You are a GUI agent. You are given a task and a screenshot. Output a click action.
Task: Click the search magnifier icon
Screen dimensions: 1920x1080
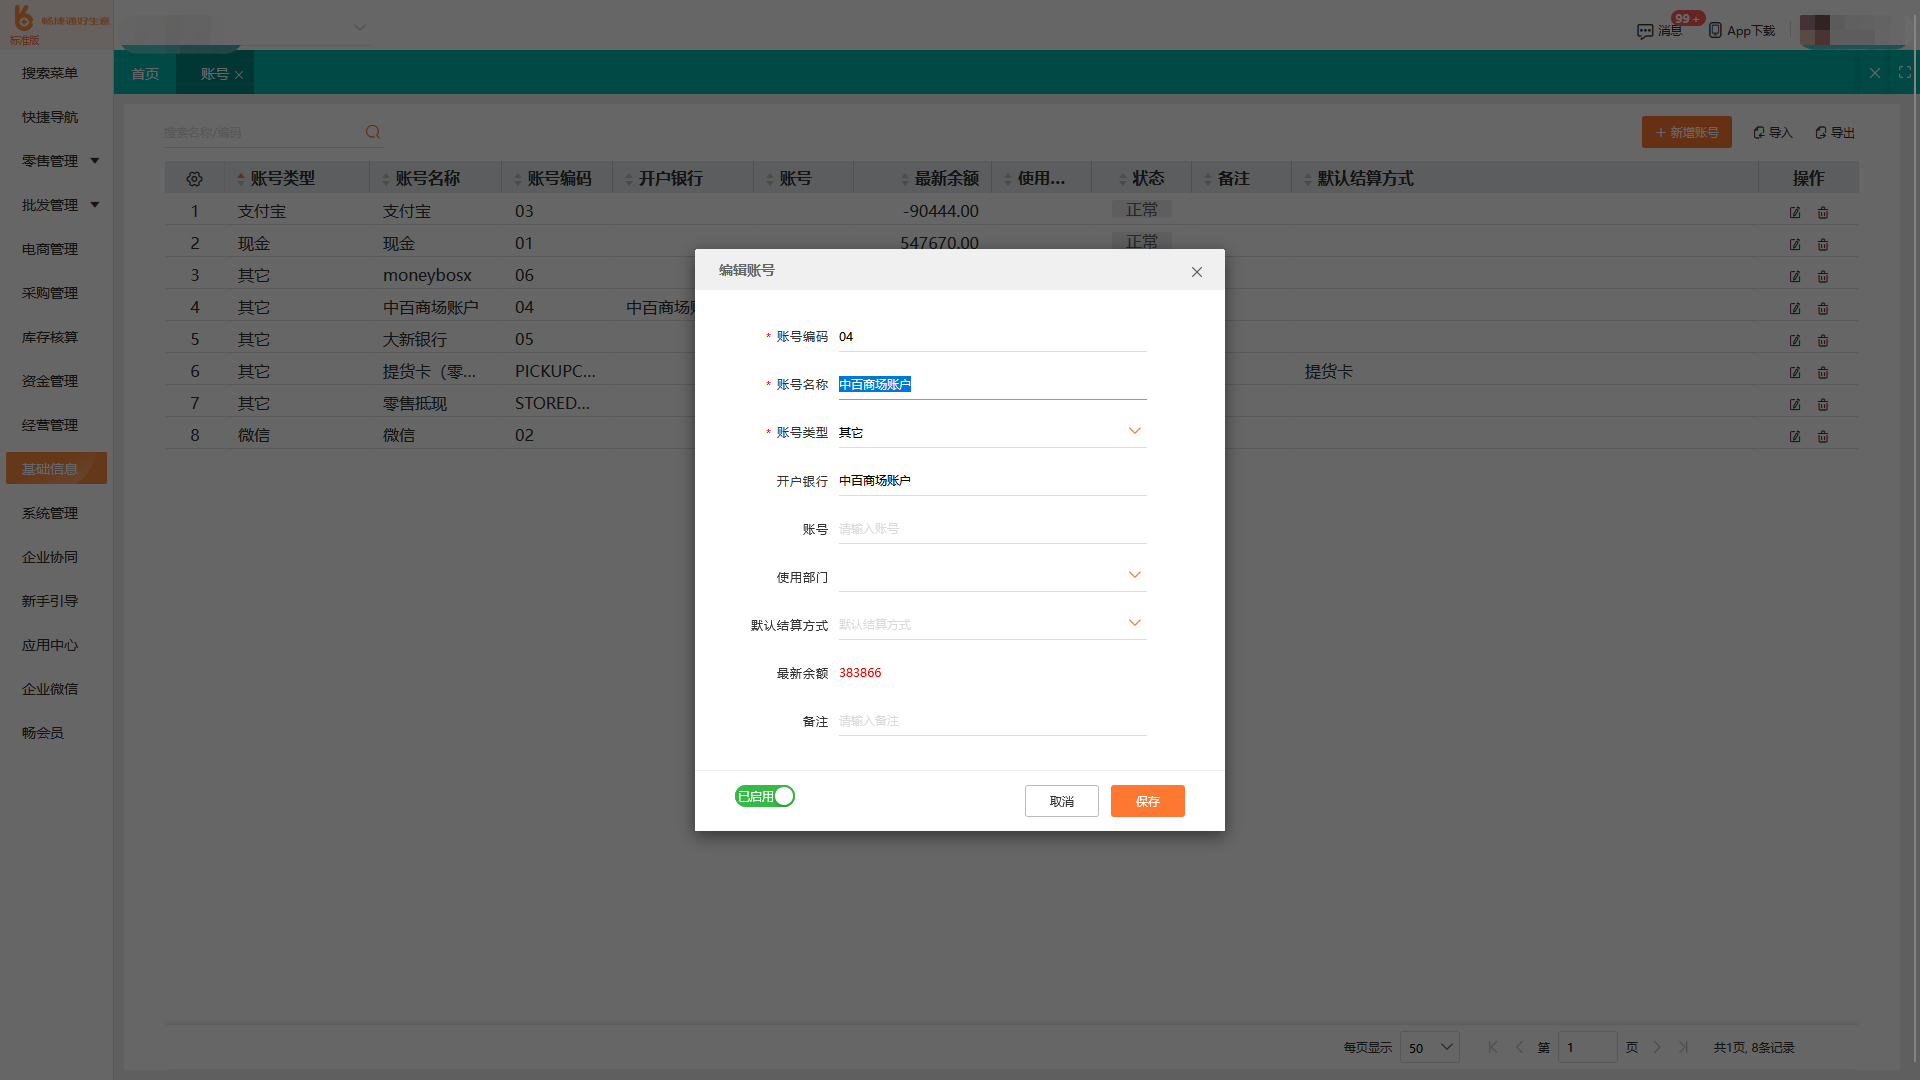coord(373,132)
